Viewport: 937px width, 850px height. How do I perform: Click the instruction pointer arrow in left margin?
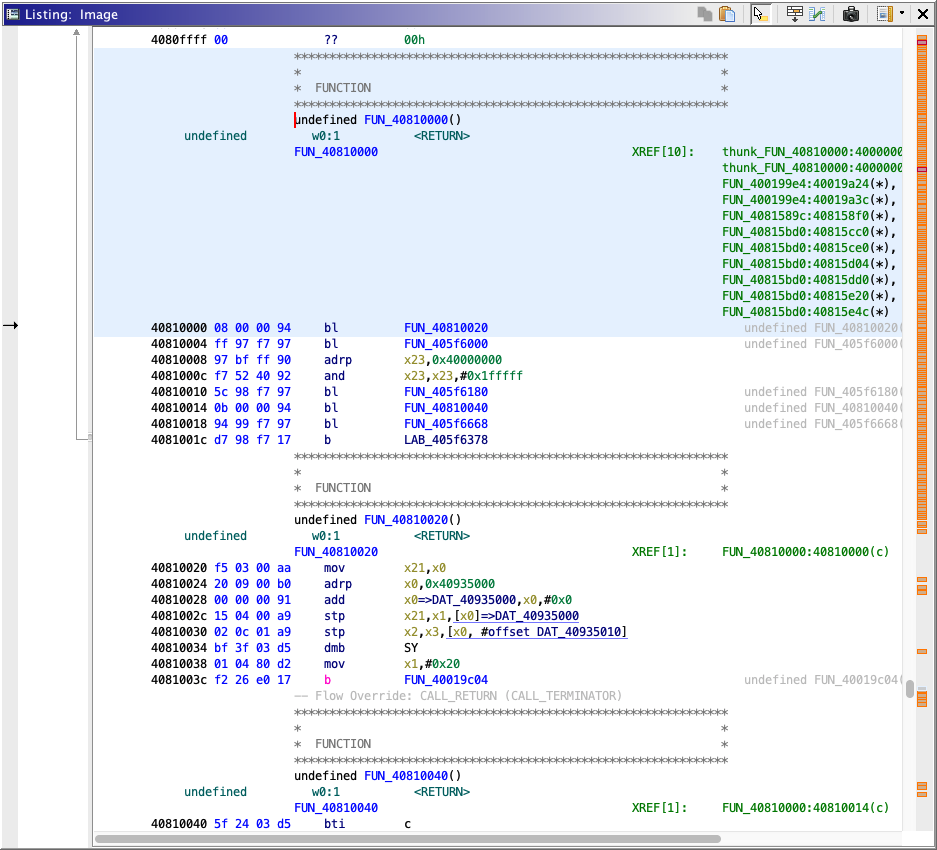coord(11,324)
